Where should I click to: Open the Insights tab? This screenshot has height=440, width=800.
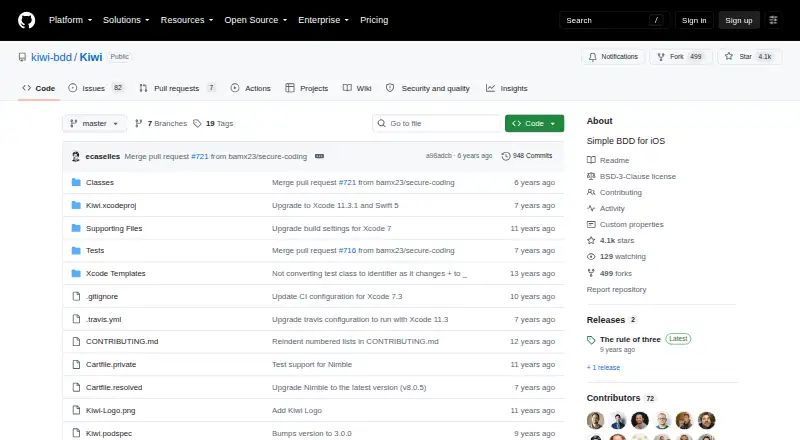click(x=507, y=88)
